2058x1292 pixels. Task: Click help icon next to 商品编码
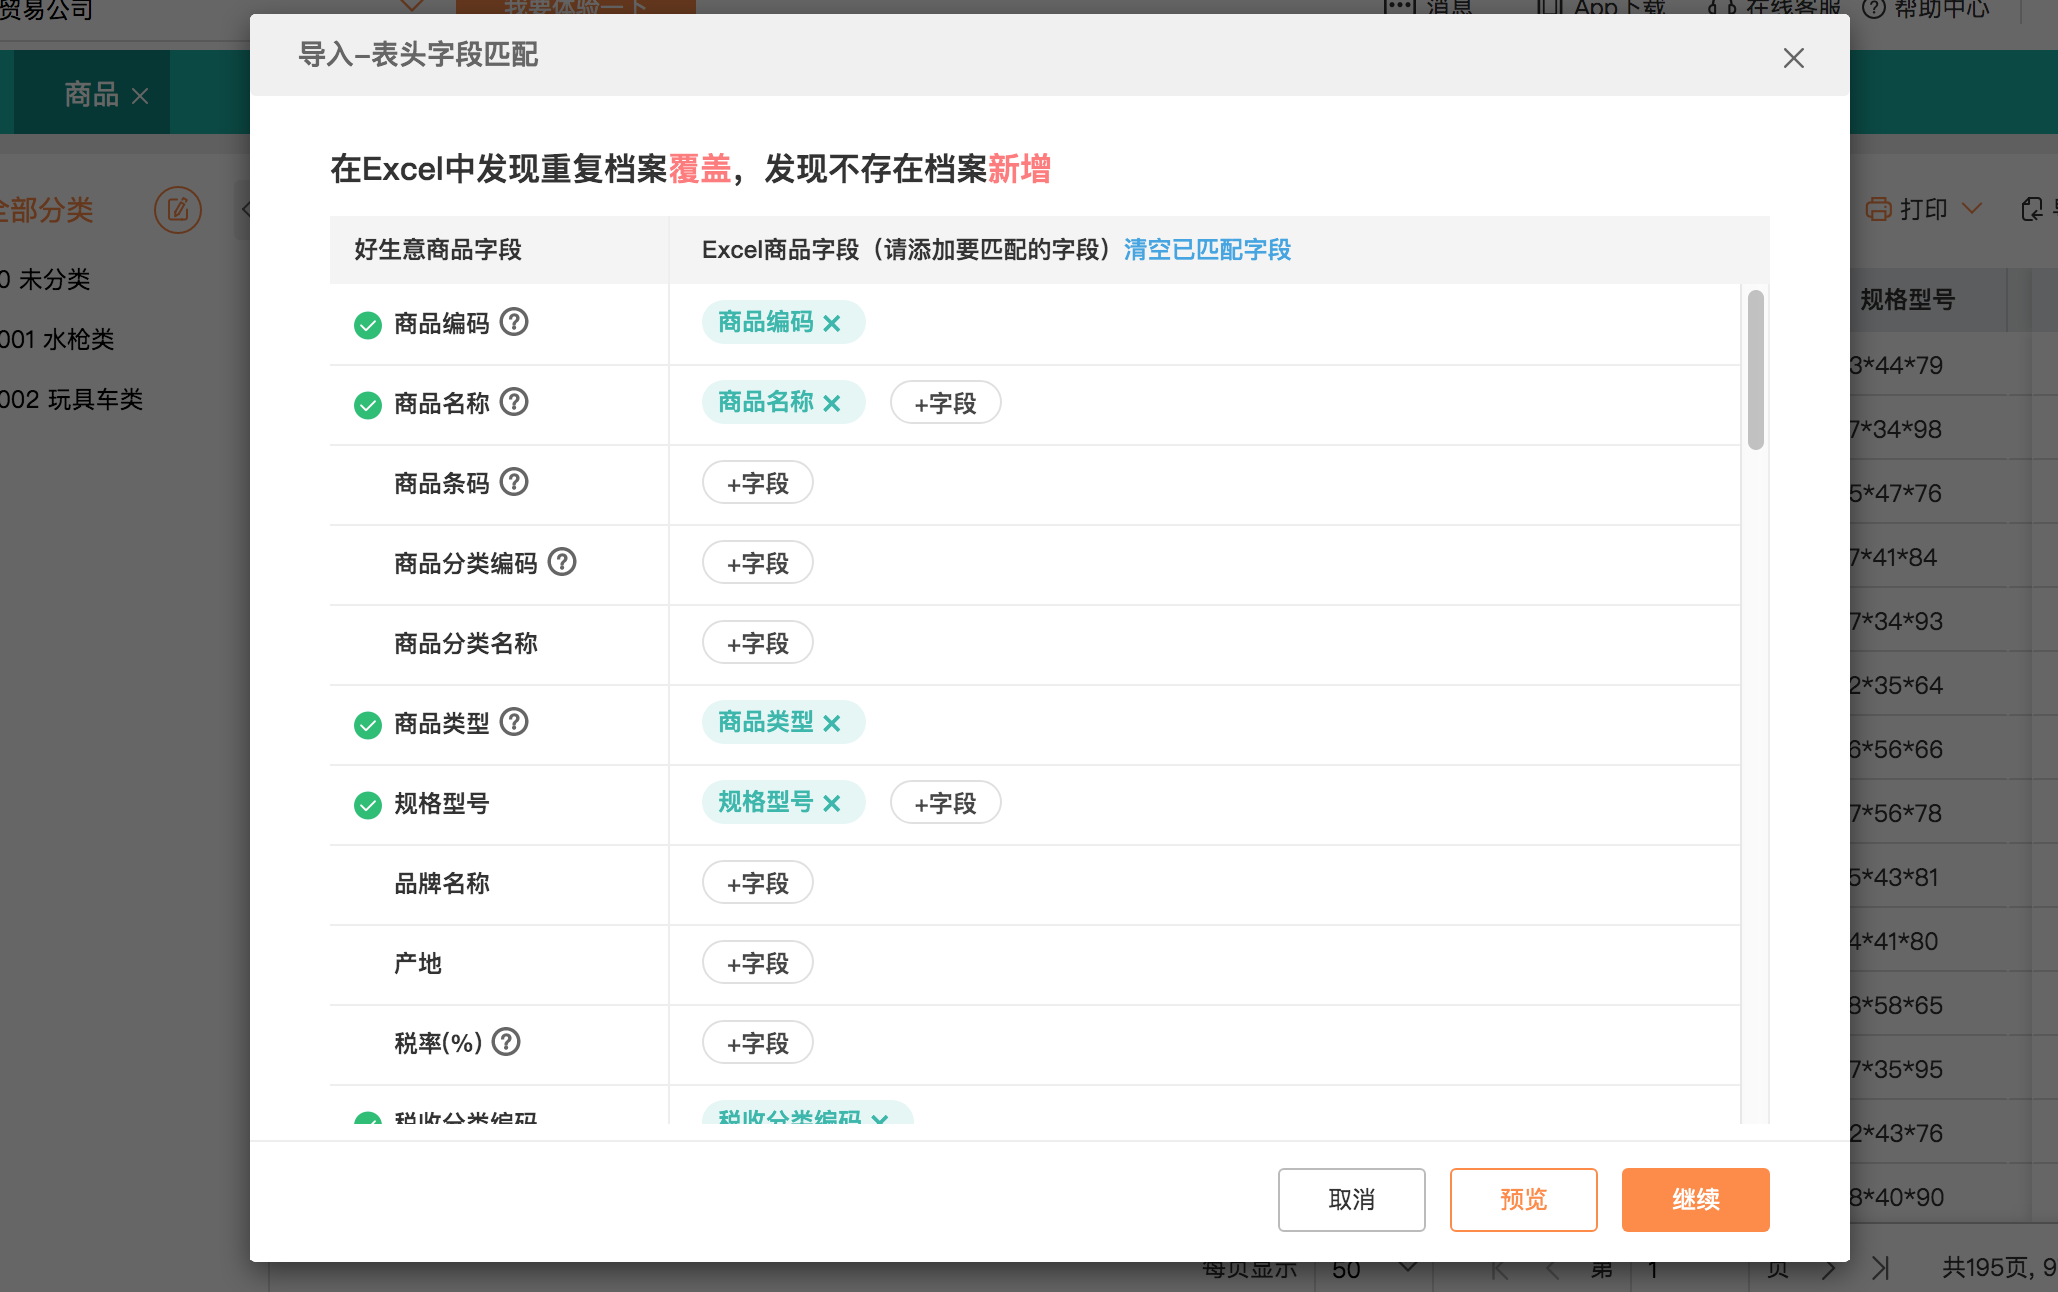[515, 322]
